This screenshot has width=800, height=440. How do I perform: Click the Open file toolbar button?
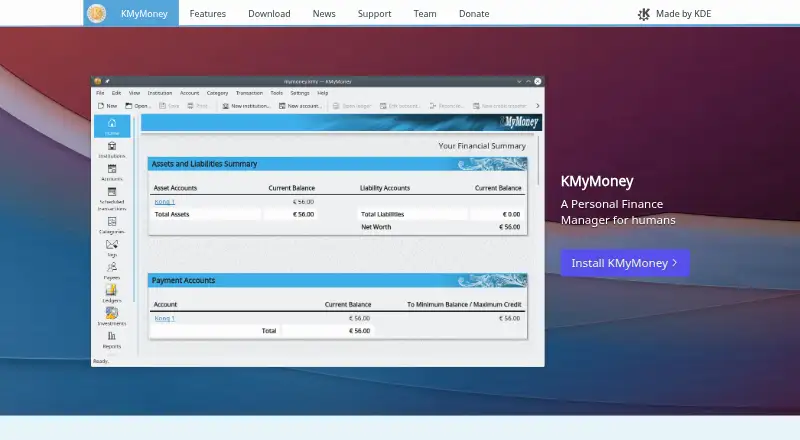[x=138, y=106]
